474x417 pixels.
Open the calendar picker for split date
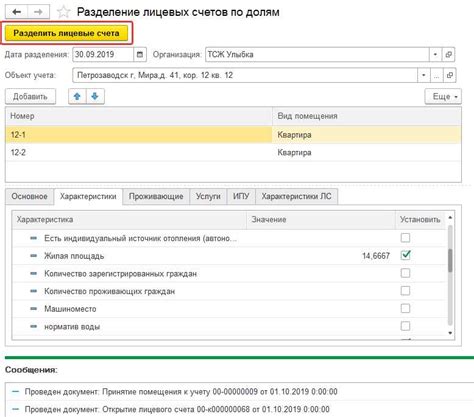[x=140, y=54]
